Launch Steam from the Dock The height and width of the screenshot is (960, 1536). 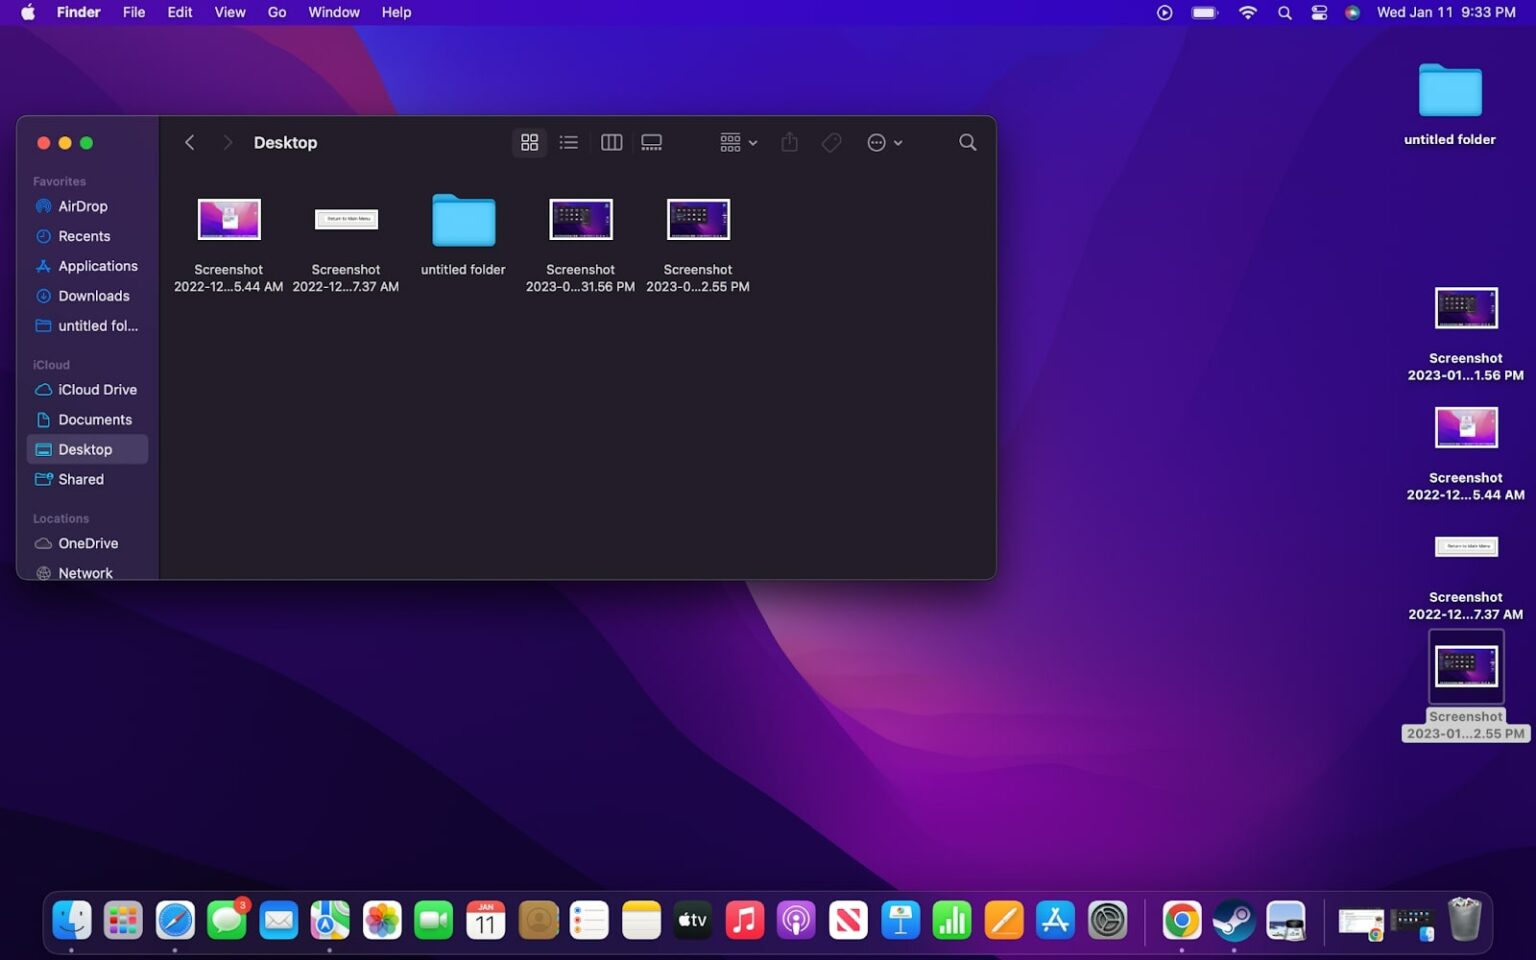pyautogui.click(x=1233, y=920)
